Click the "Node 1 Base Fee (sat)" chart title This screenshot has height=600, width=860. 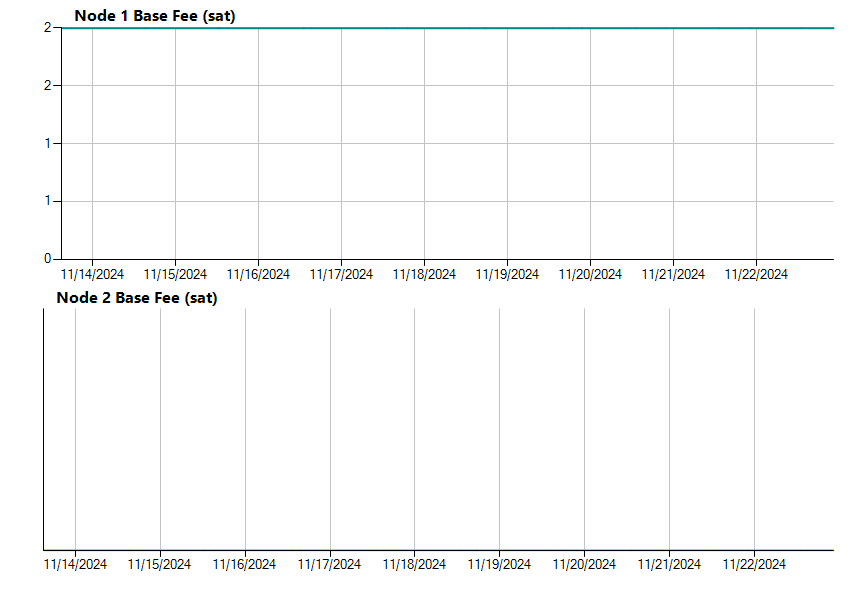155,15
